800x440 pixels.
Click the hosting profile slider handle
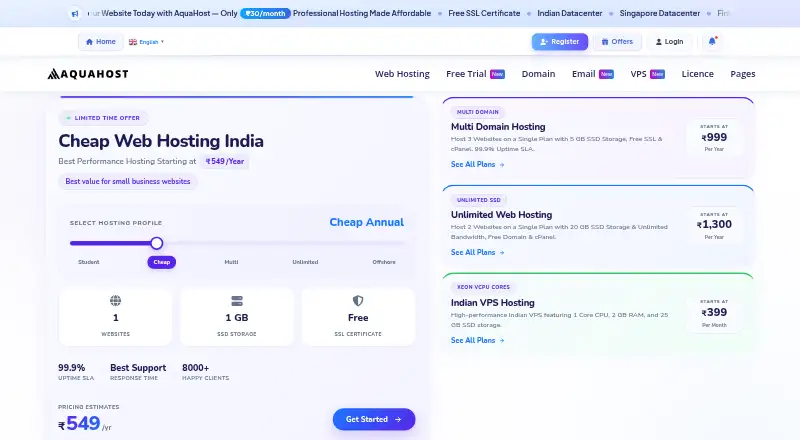pyautogui.click(x=157, y=243)
